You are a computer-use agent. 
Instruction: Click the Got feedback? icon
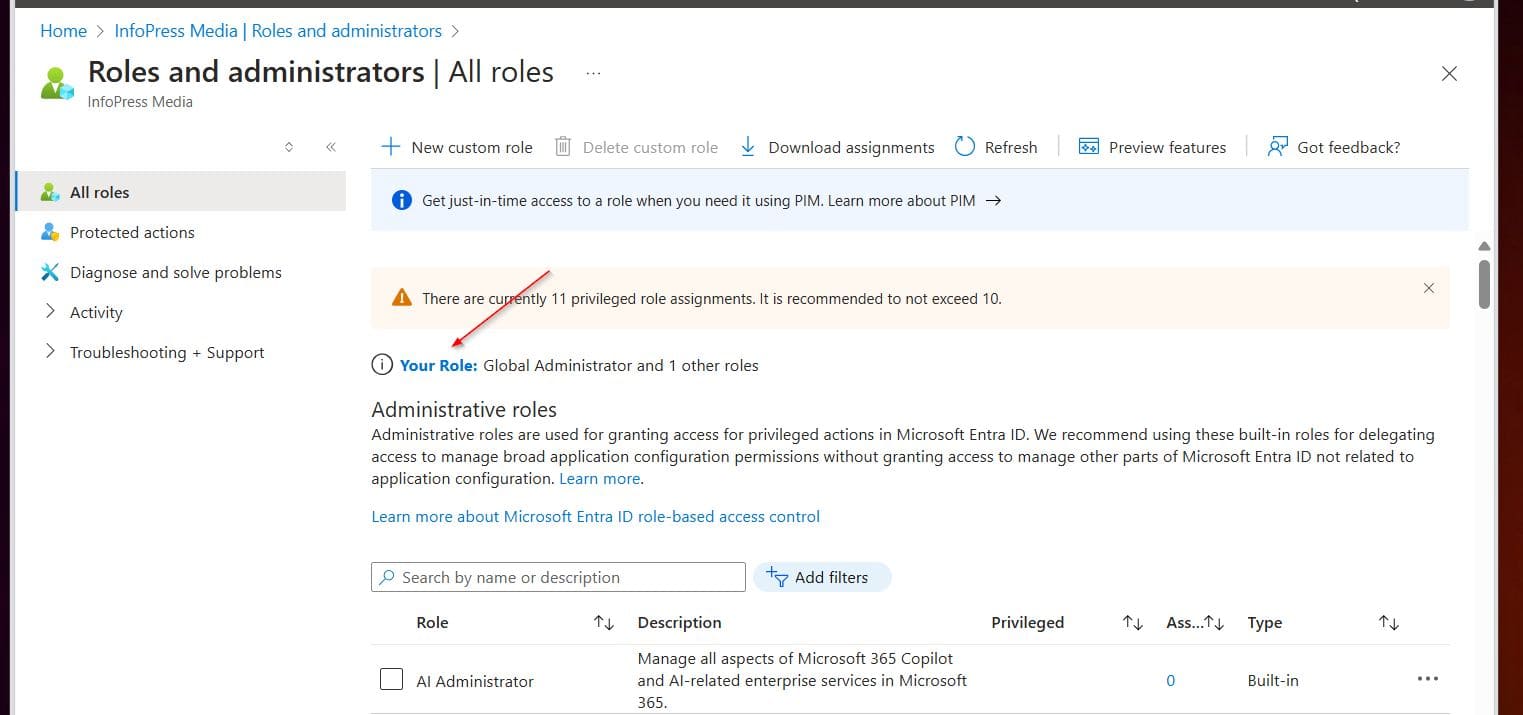pyautogui.click(x=1276, y=147)
